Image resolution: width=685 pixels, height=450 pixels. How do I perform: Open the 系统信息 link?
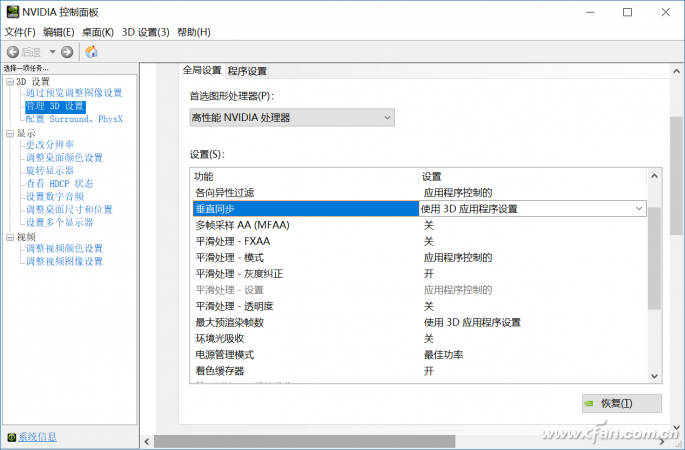tap(38, 437)
